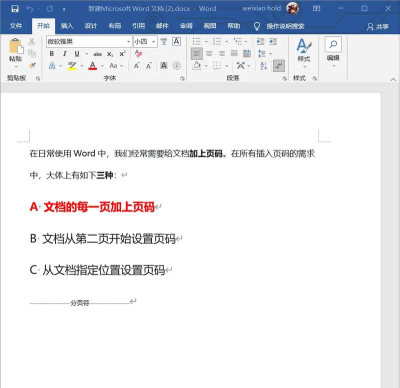Click the Increase Indent icon
The height and width of the screenshot is (388, 400).
point(273,41)
